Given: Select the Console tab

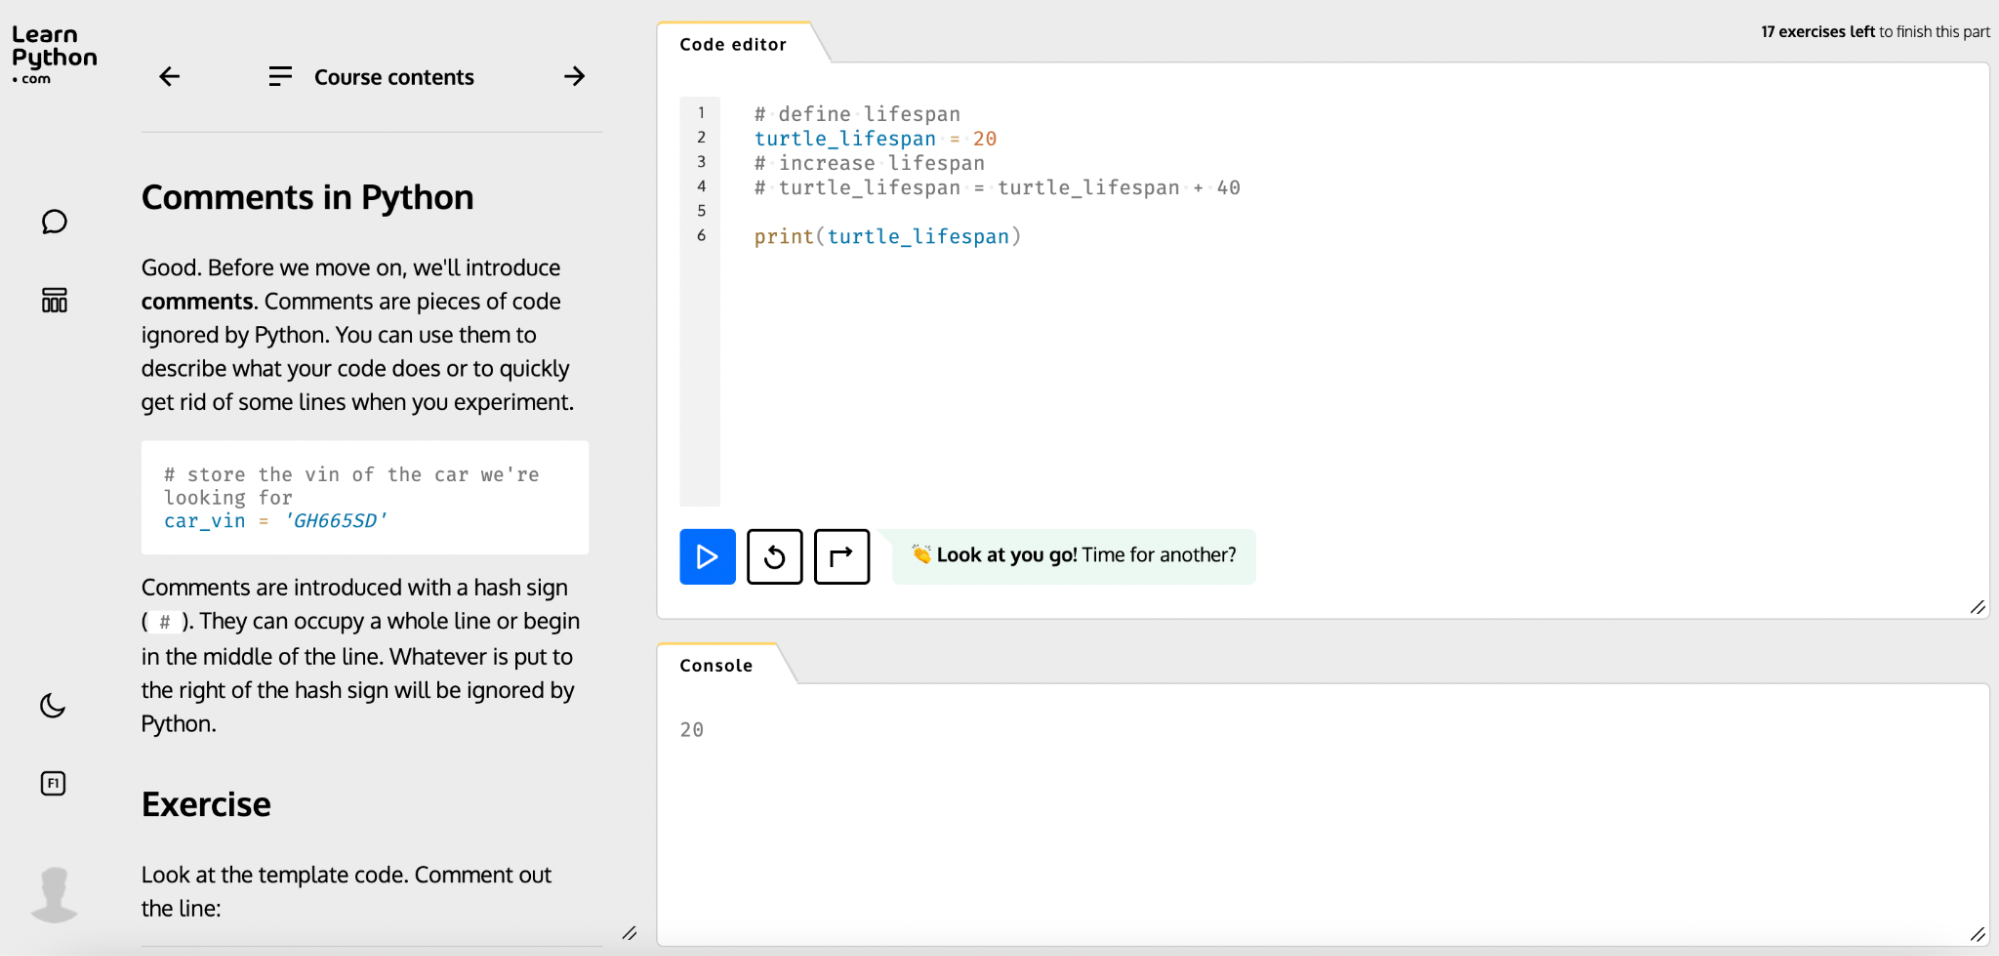Looking at the screenshot, I should tap(716, 665).
